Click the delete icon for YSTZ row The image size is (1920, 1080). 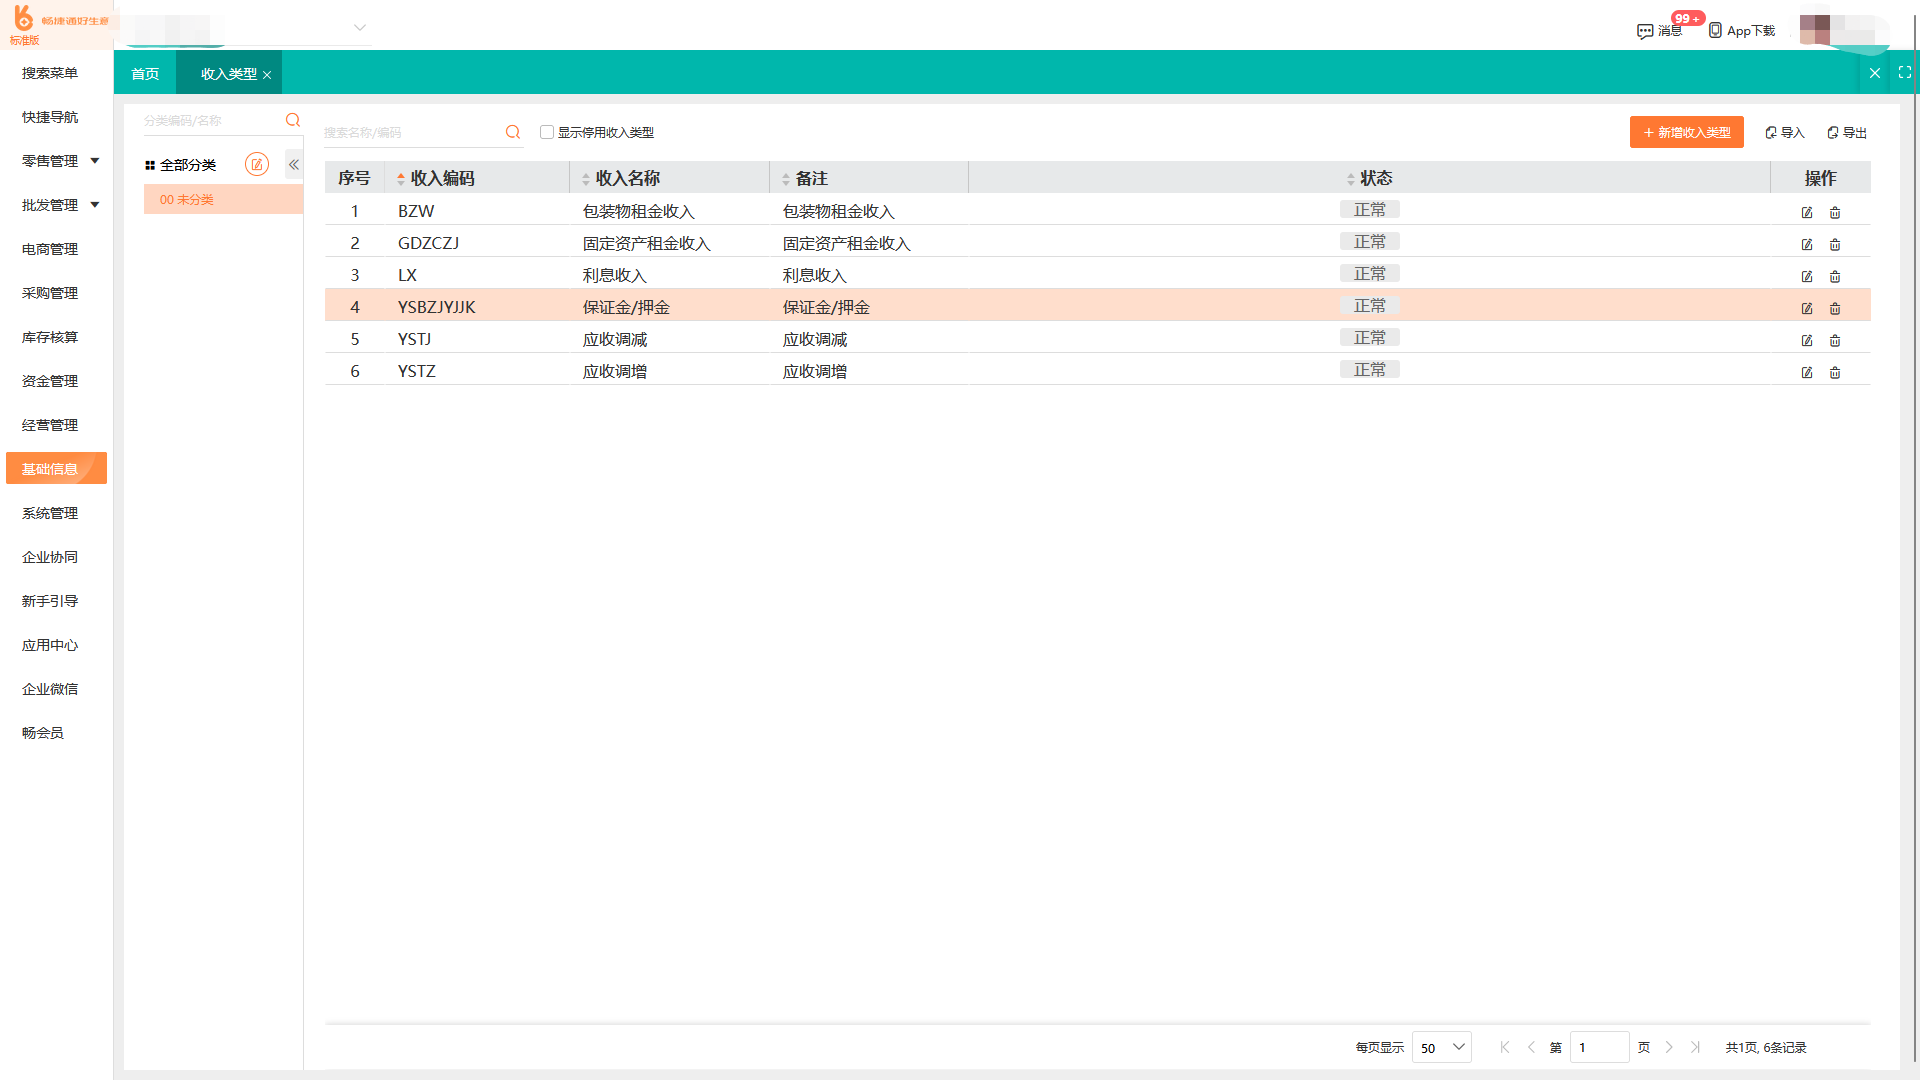(1837, 371)
